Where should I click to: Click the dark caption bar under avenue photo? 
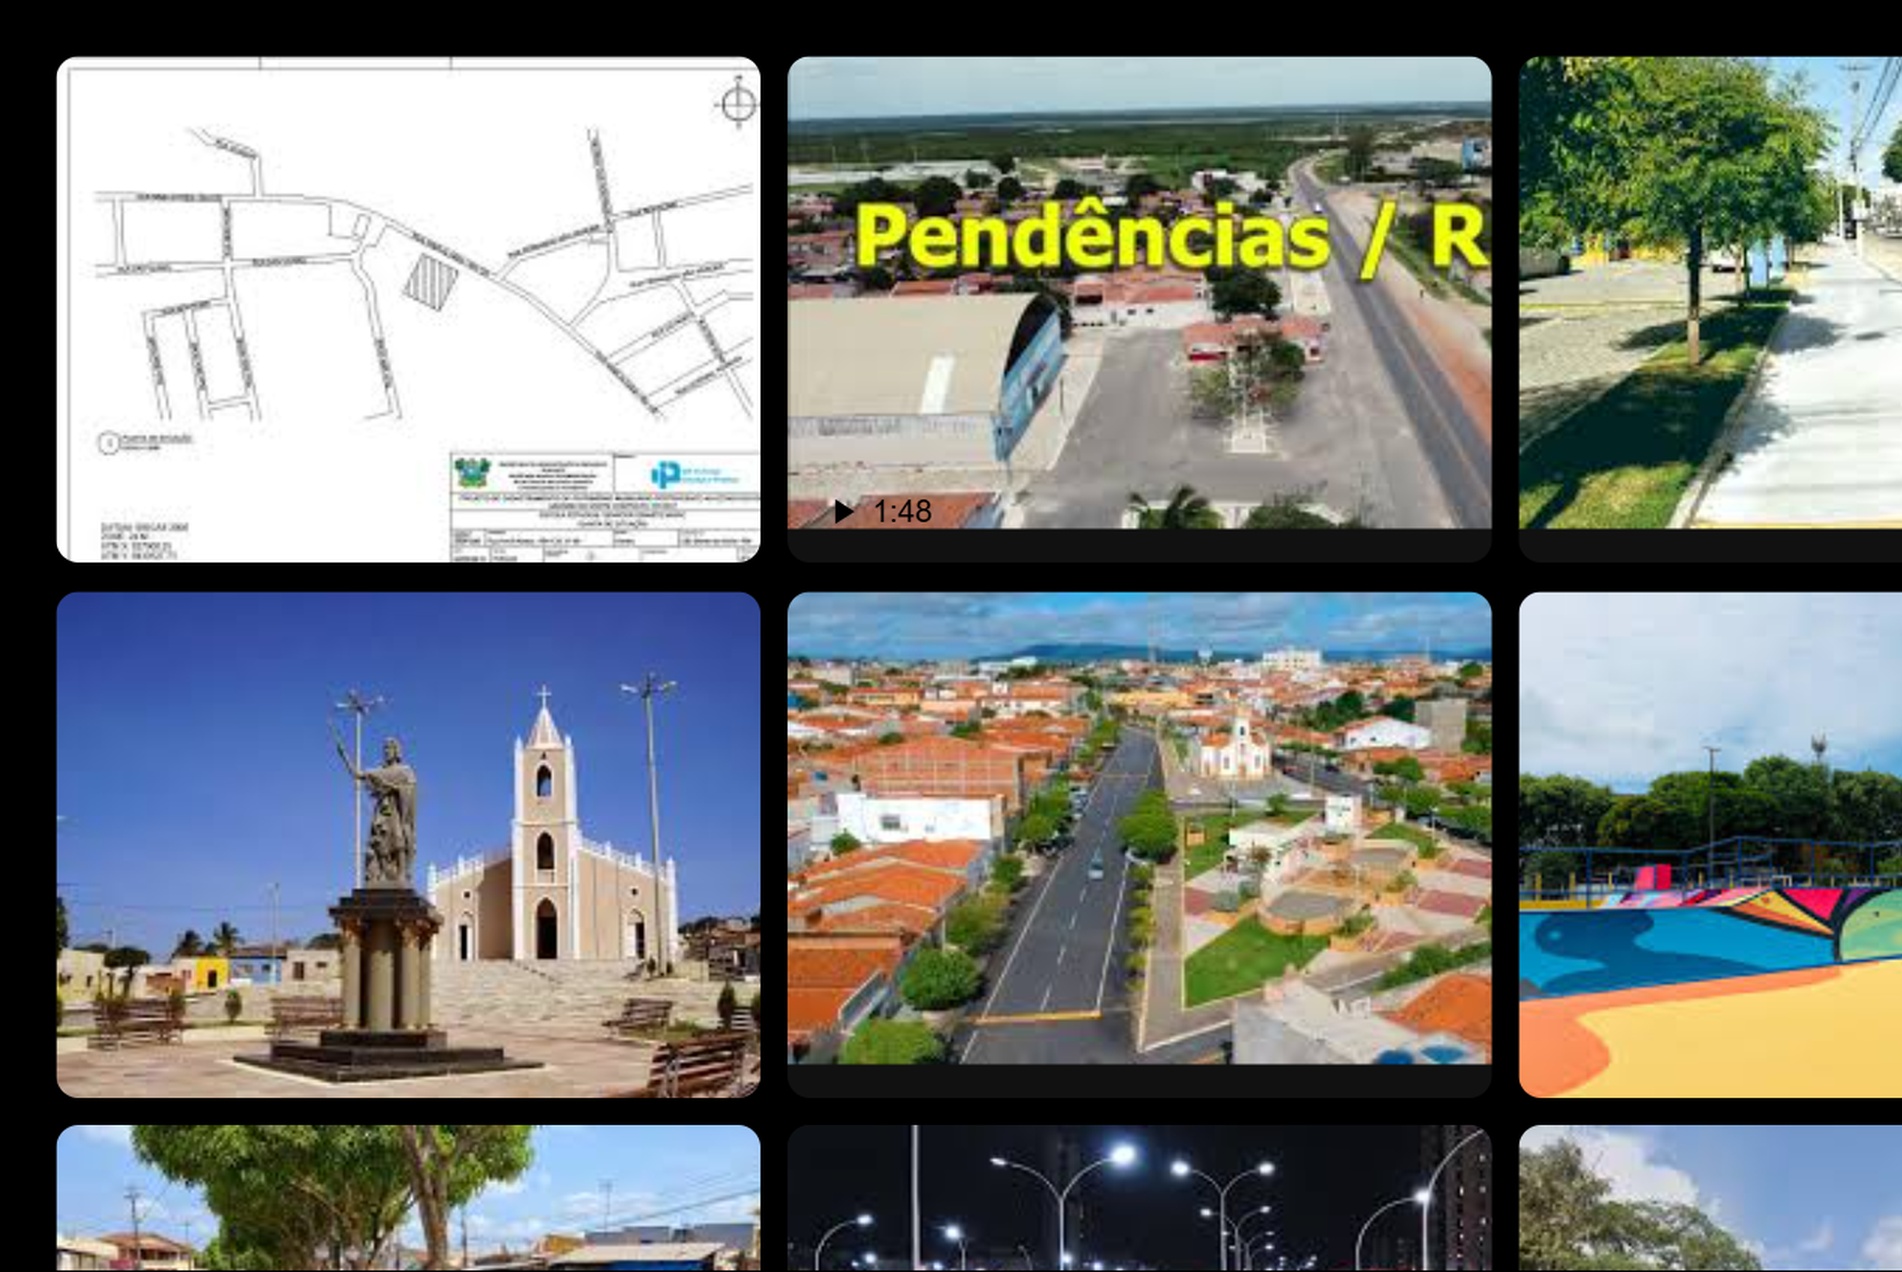click(1139, 1081)
